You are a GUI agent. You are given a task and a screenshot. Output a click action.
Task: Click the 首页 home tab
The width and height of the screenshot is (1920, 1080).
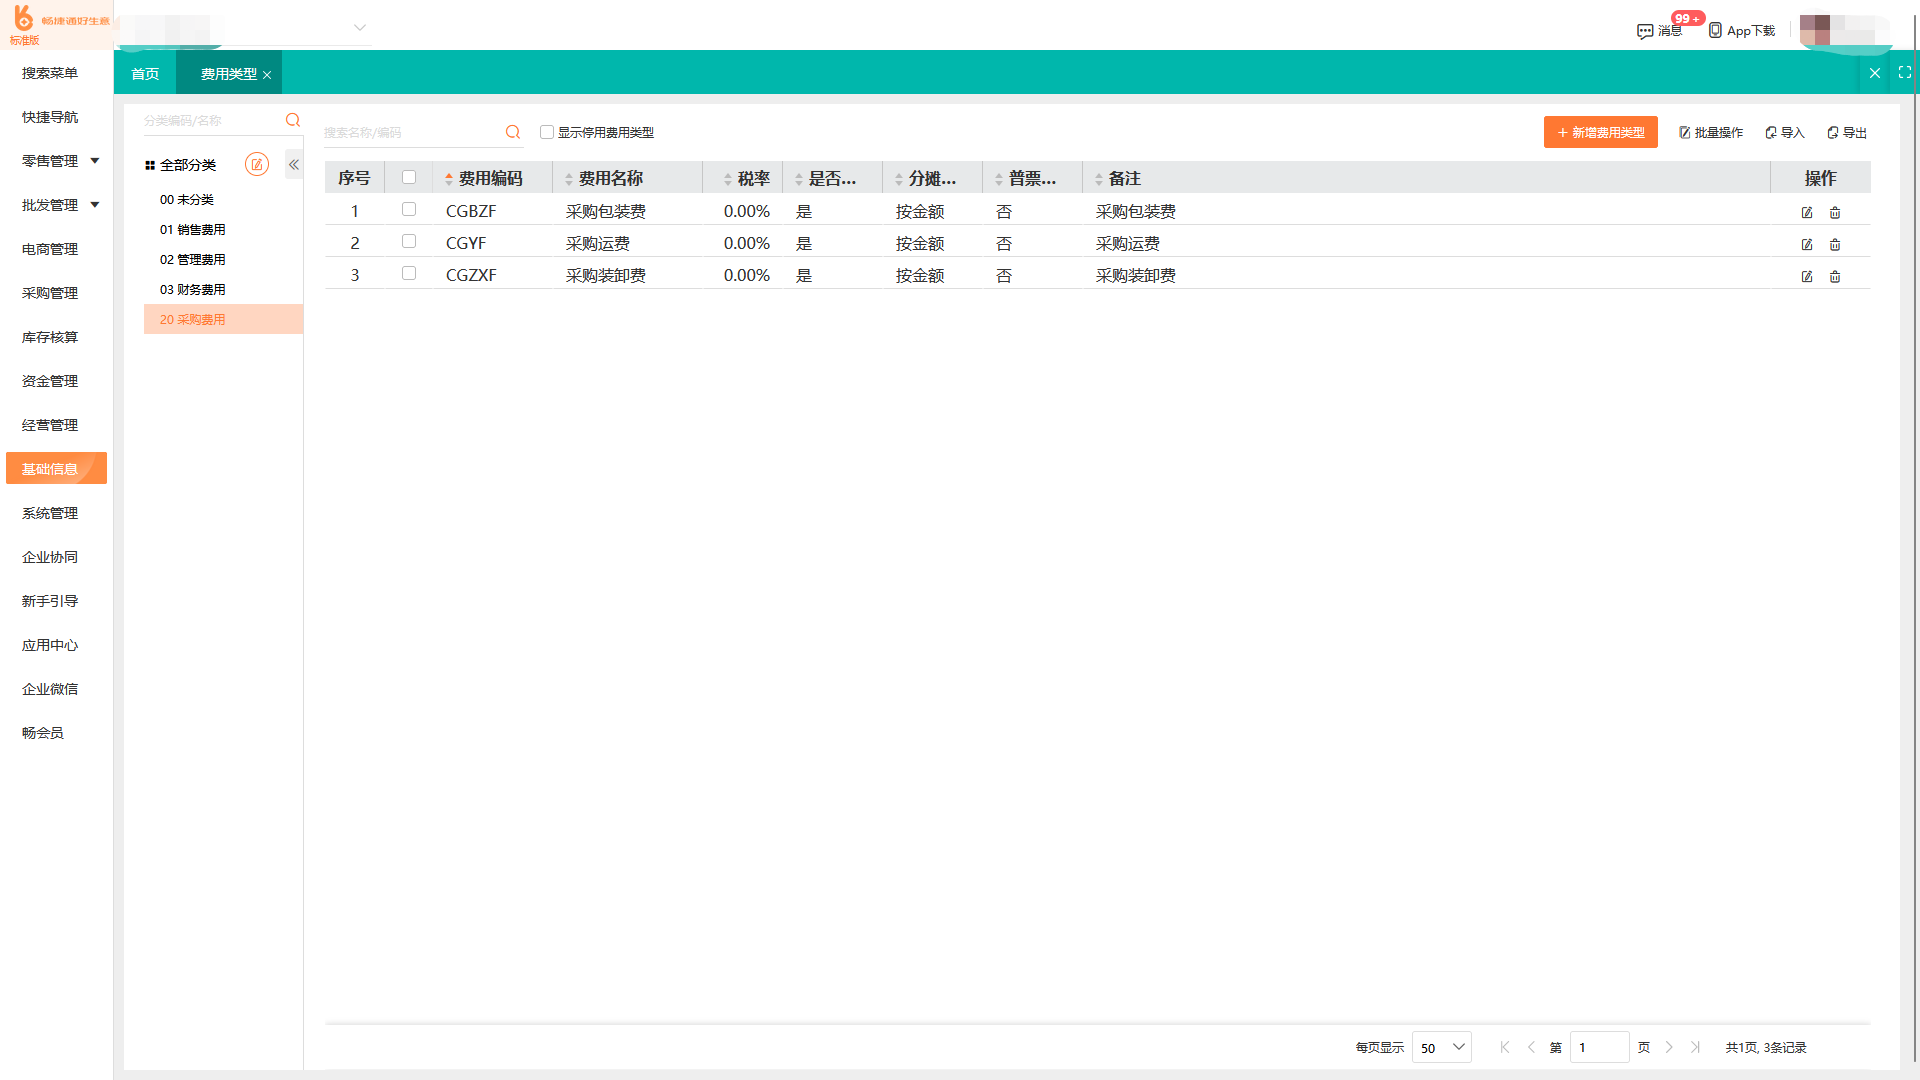144,74
